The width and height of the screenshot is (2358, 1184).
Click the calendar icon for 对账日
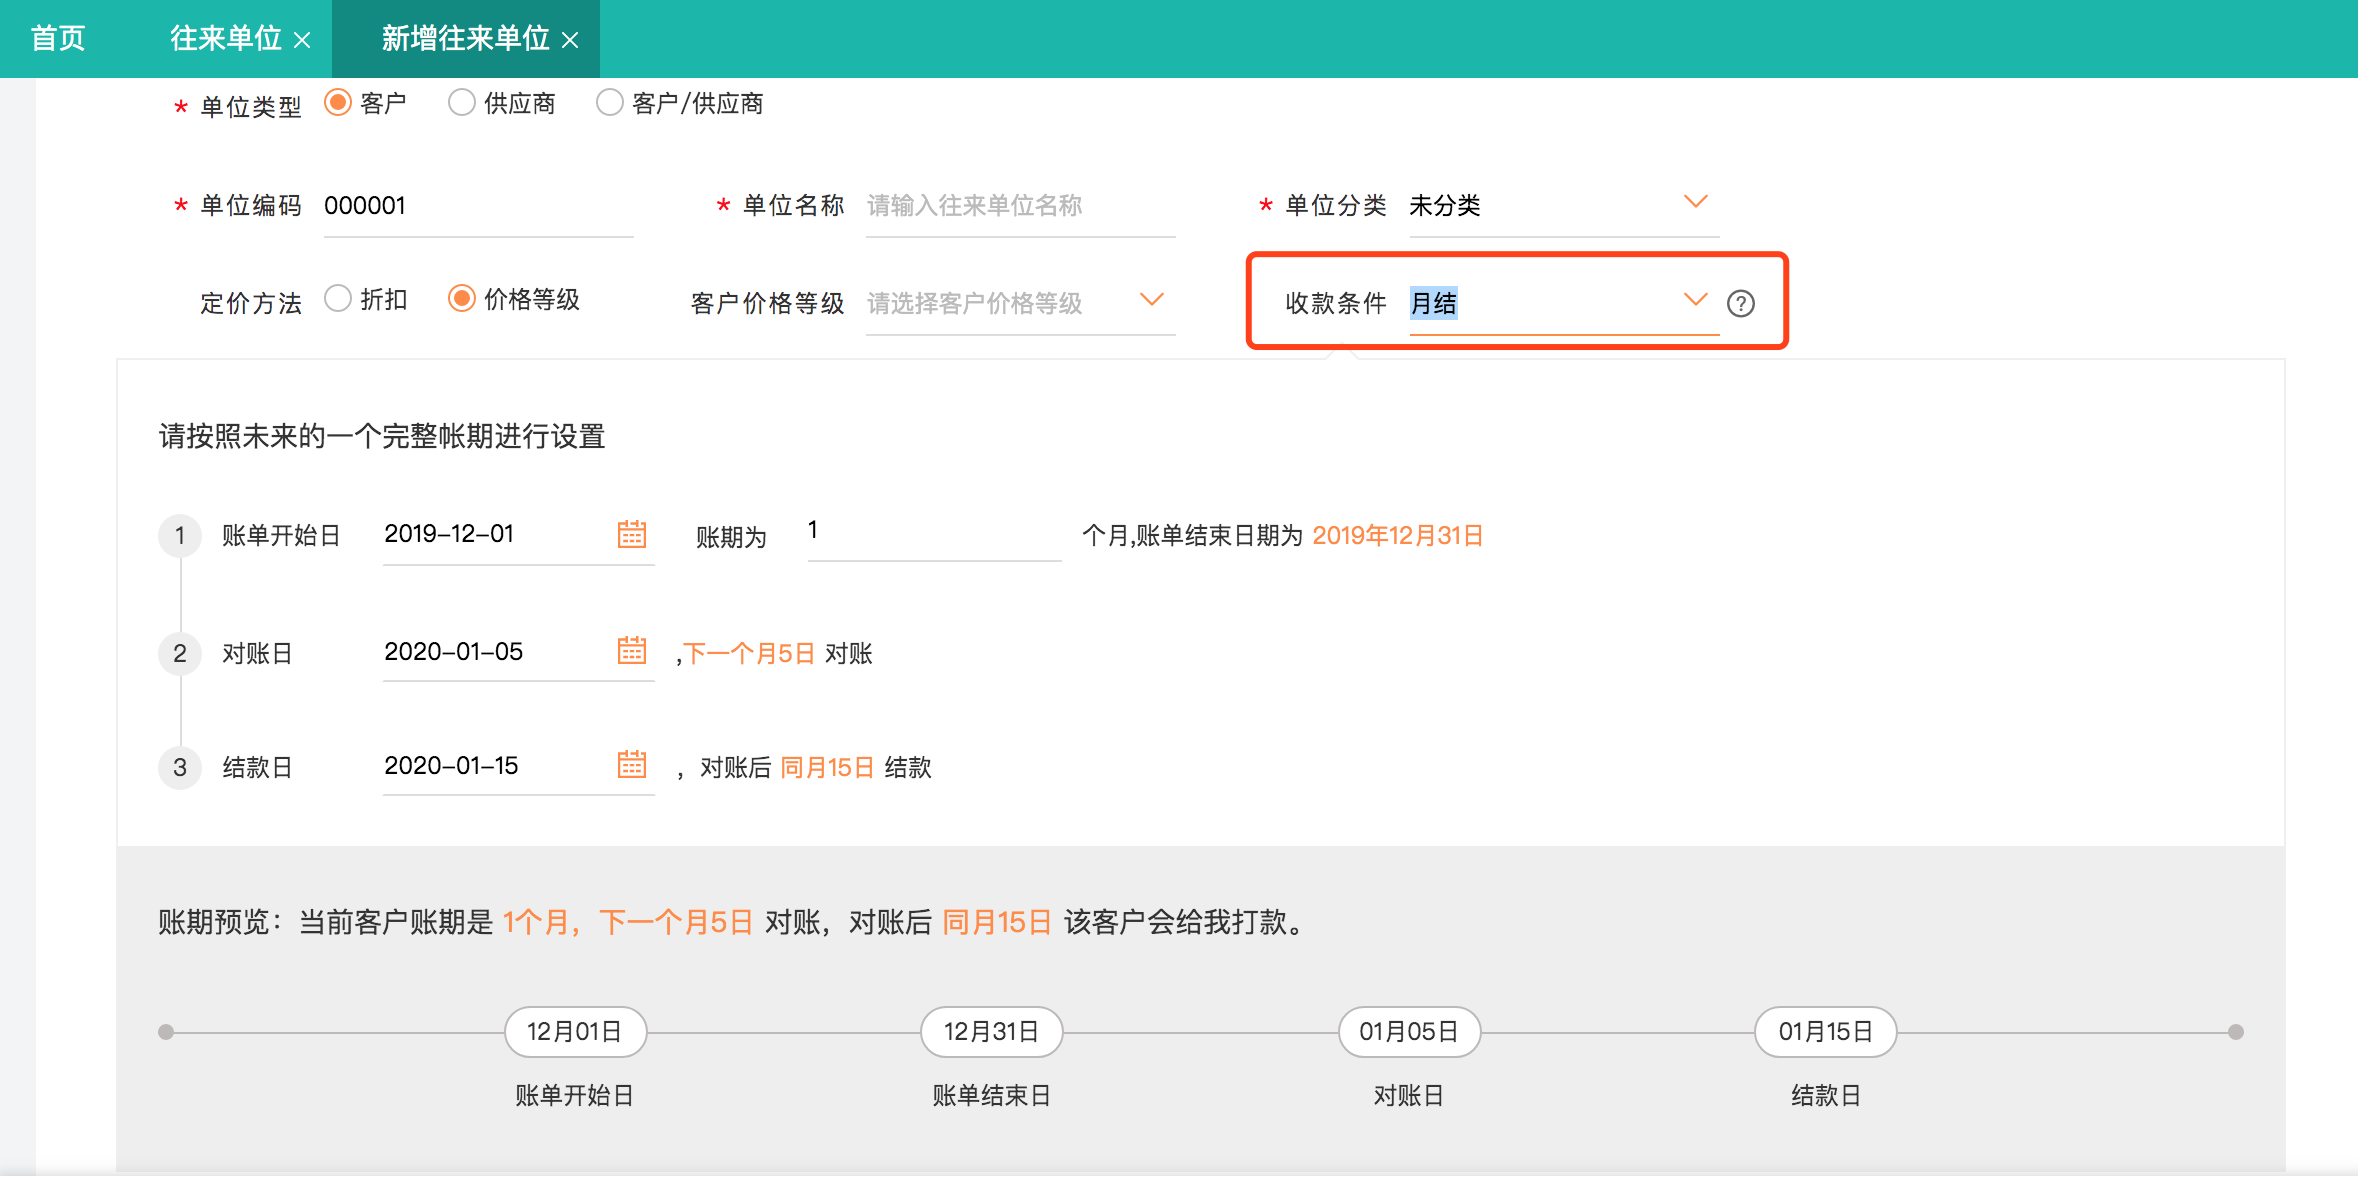[631, 651]
